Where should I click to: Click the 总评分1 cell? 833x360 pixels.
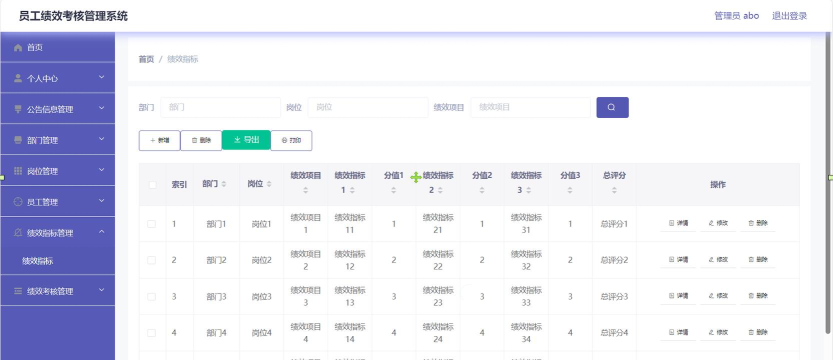coord(614,224)
